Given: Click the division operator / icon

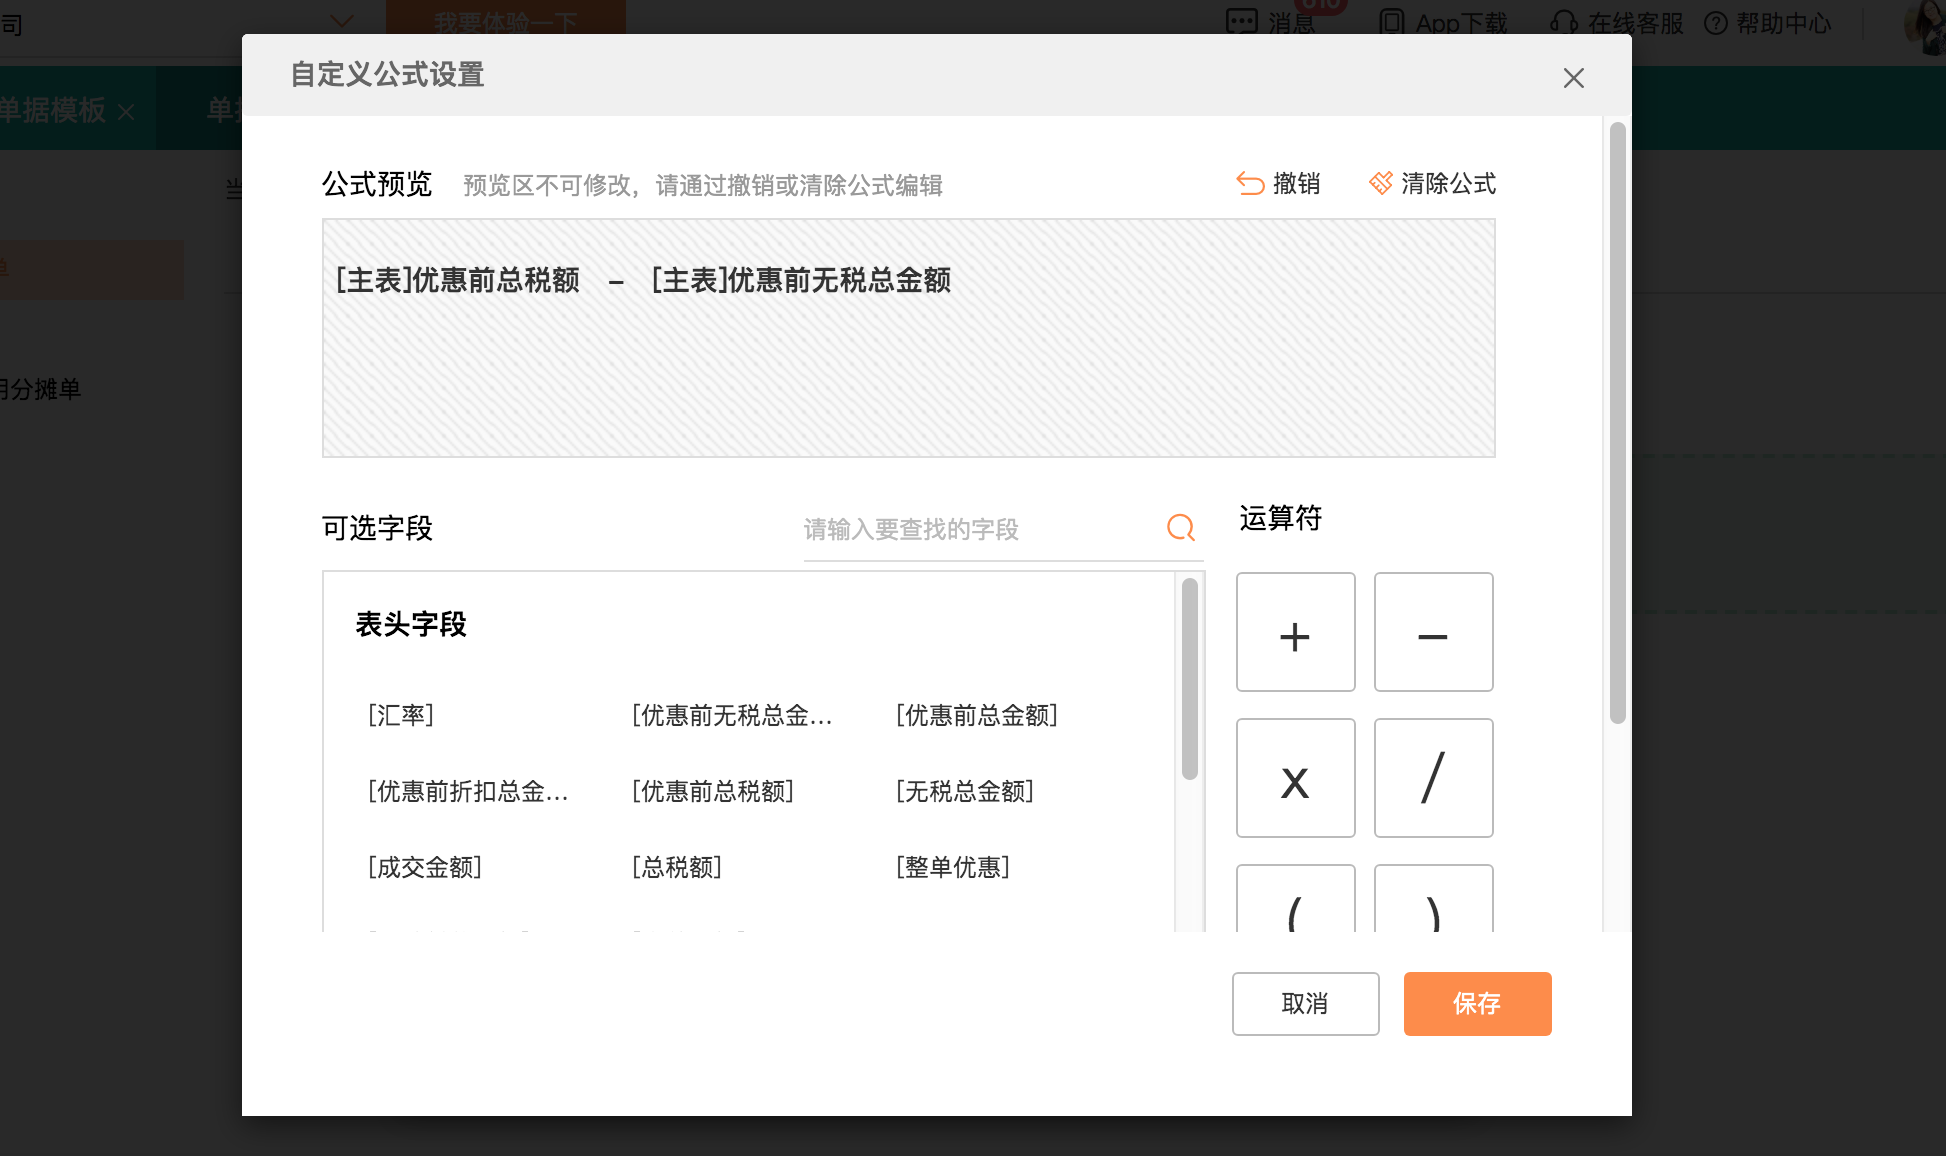Looking at the screenshot, I should coord(1433,778).
